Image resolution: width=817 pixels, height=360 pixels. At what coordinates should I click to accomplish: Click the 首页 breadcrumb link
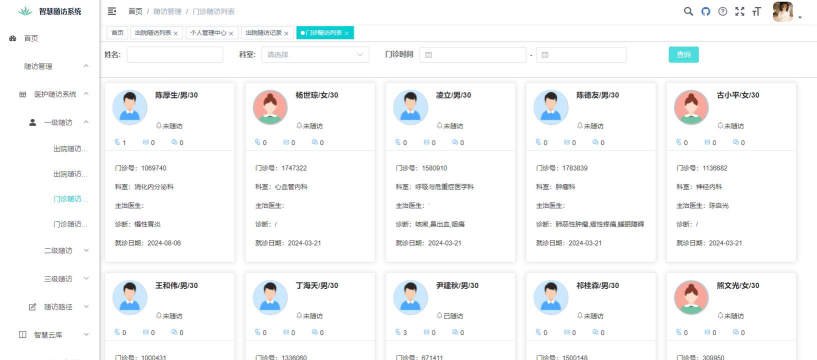[135, 11]
